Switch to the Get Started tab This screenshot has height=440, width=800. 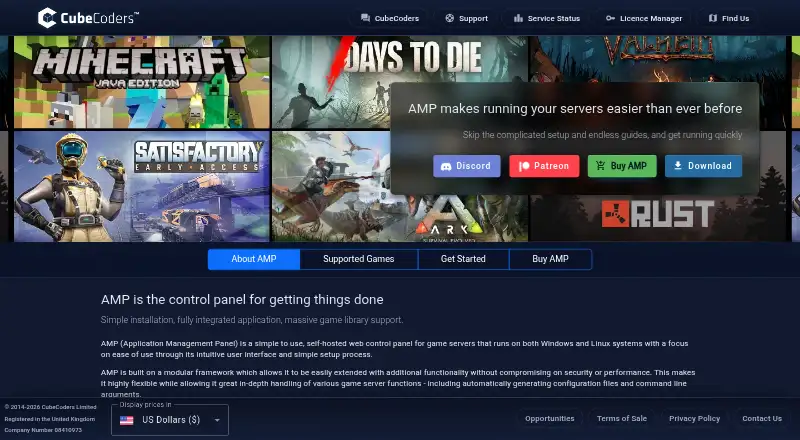point(463,259)
